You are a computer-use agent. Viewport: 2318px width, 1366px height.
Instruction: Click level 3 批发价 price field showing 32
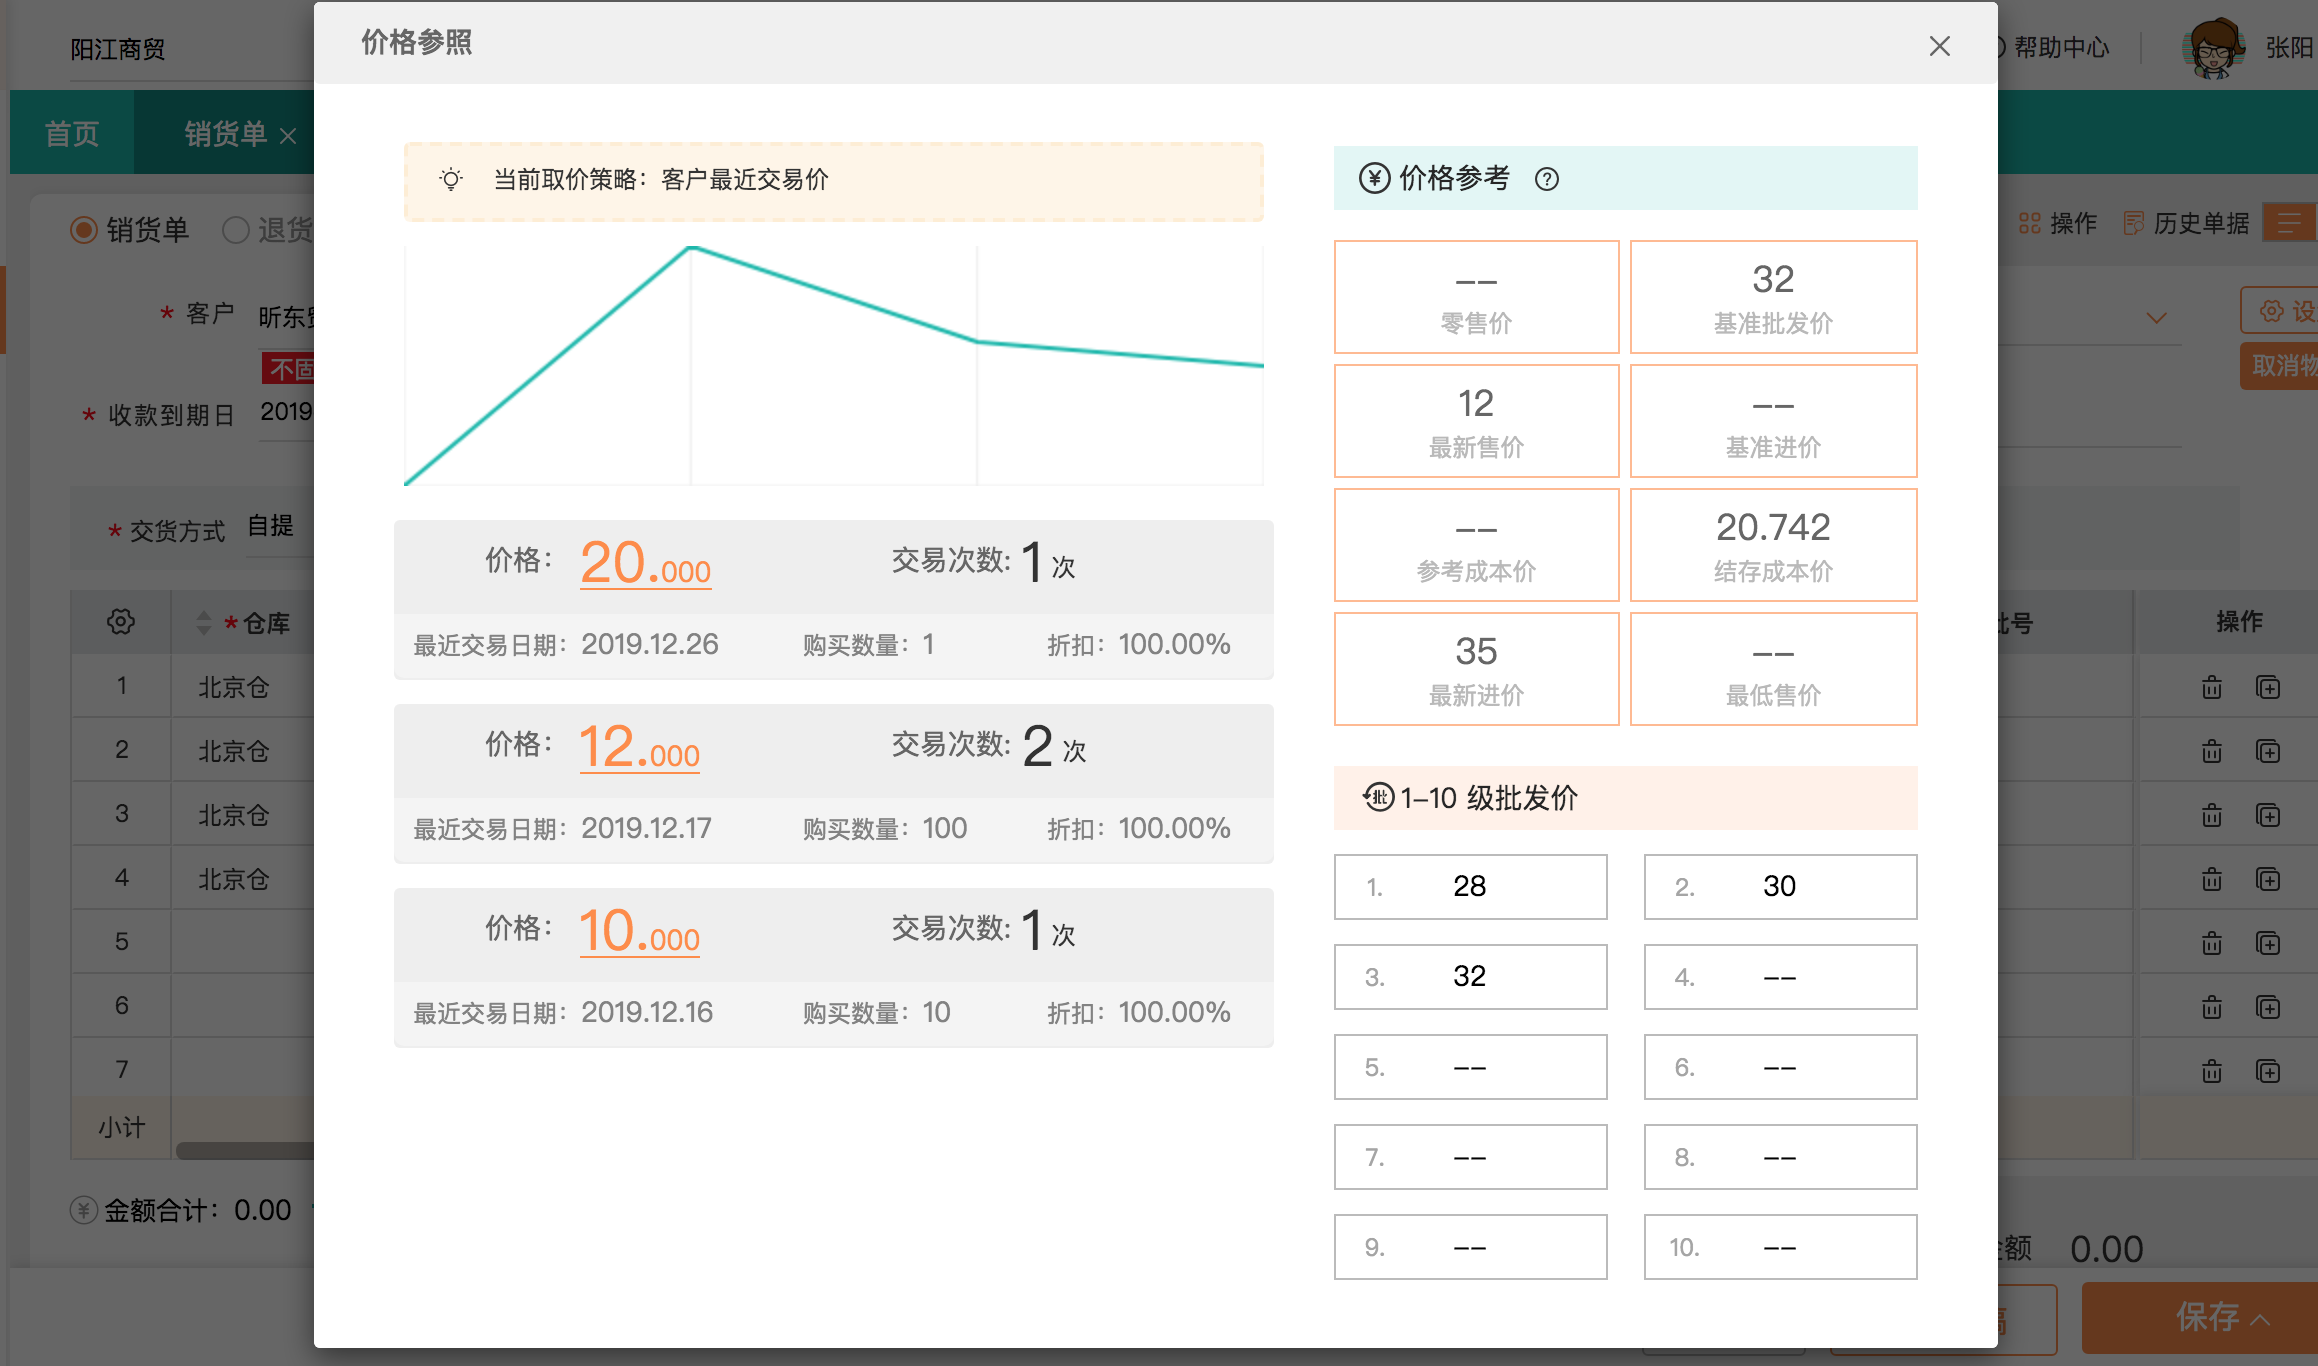coord(1471,976)
